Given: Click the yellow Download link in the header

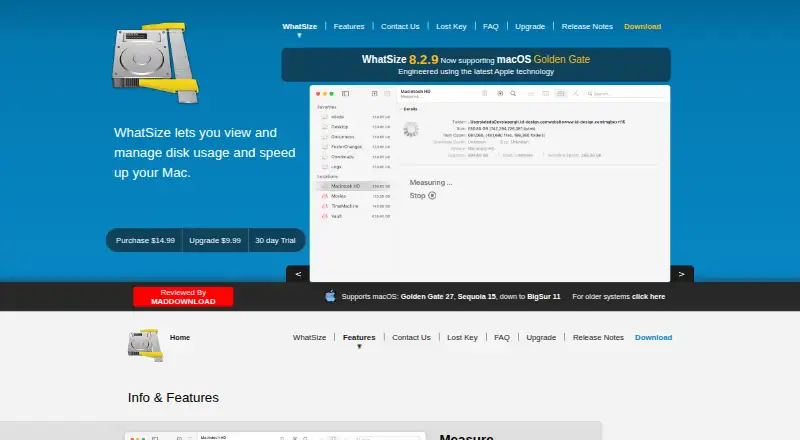Looking at the screenshot, I should (x=642, y=27).
